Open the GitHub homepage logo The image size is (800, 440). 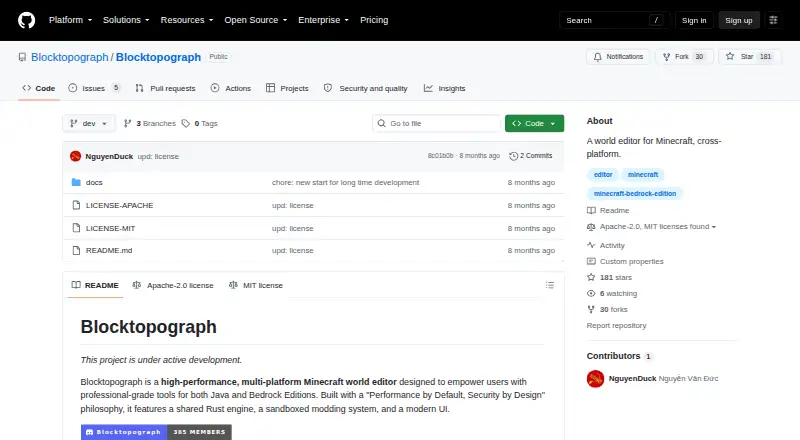27,20
